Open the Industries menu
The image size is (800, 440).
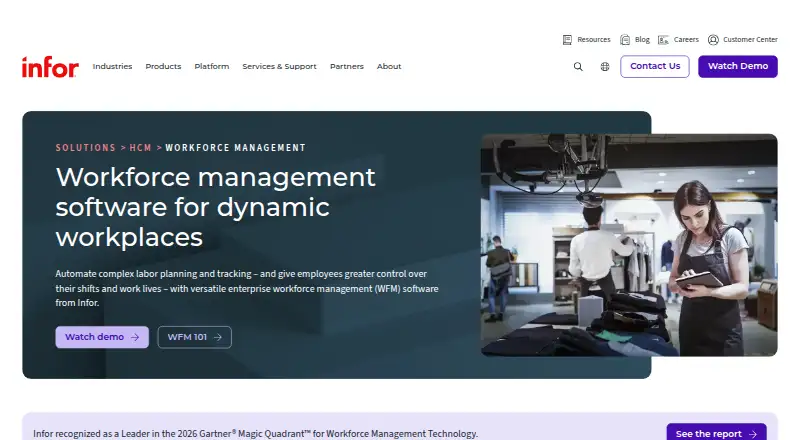click(112, 66)
